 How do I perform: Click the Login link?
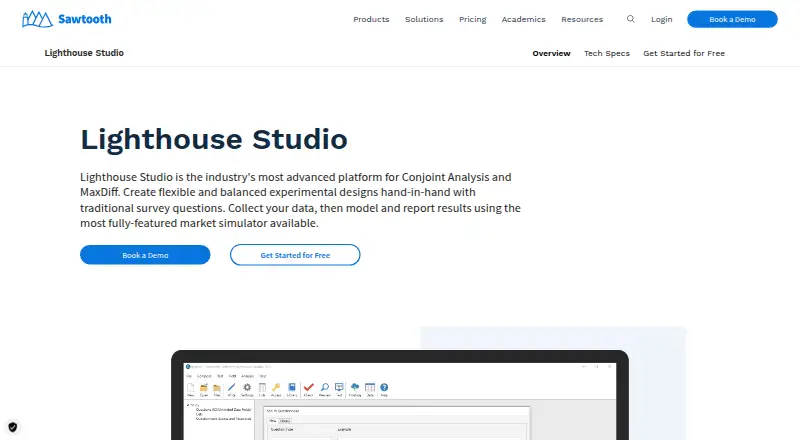click(662, 19)
